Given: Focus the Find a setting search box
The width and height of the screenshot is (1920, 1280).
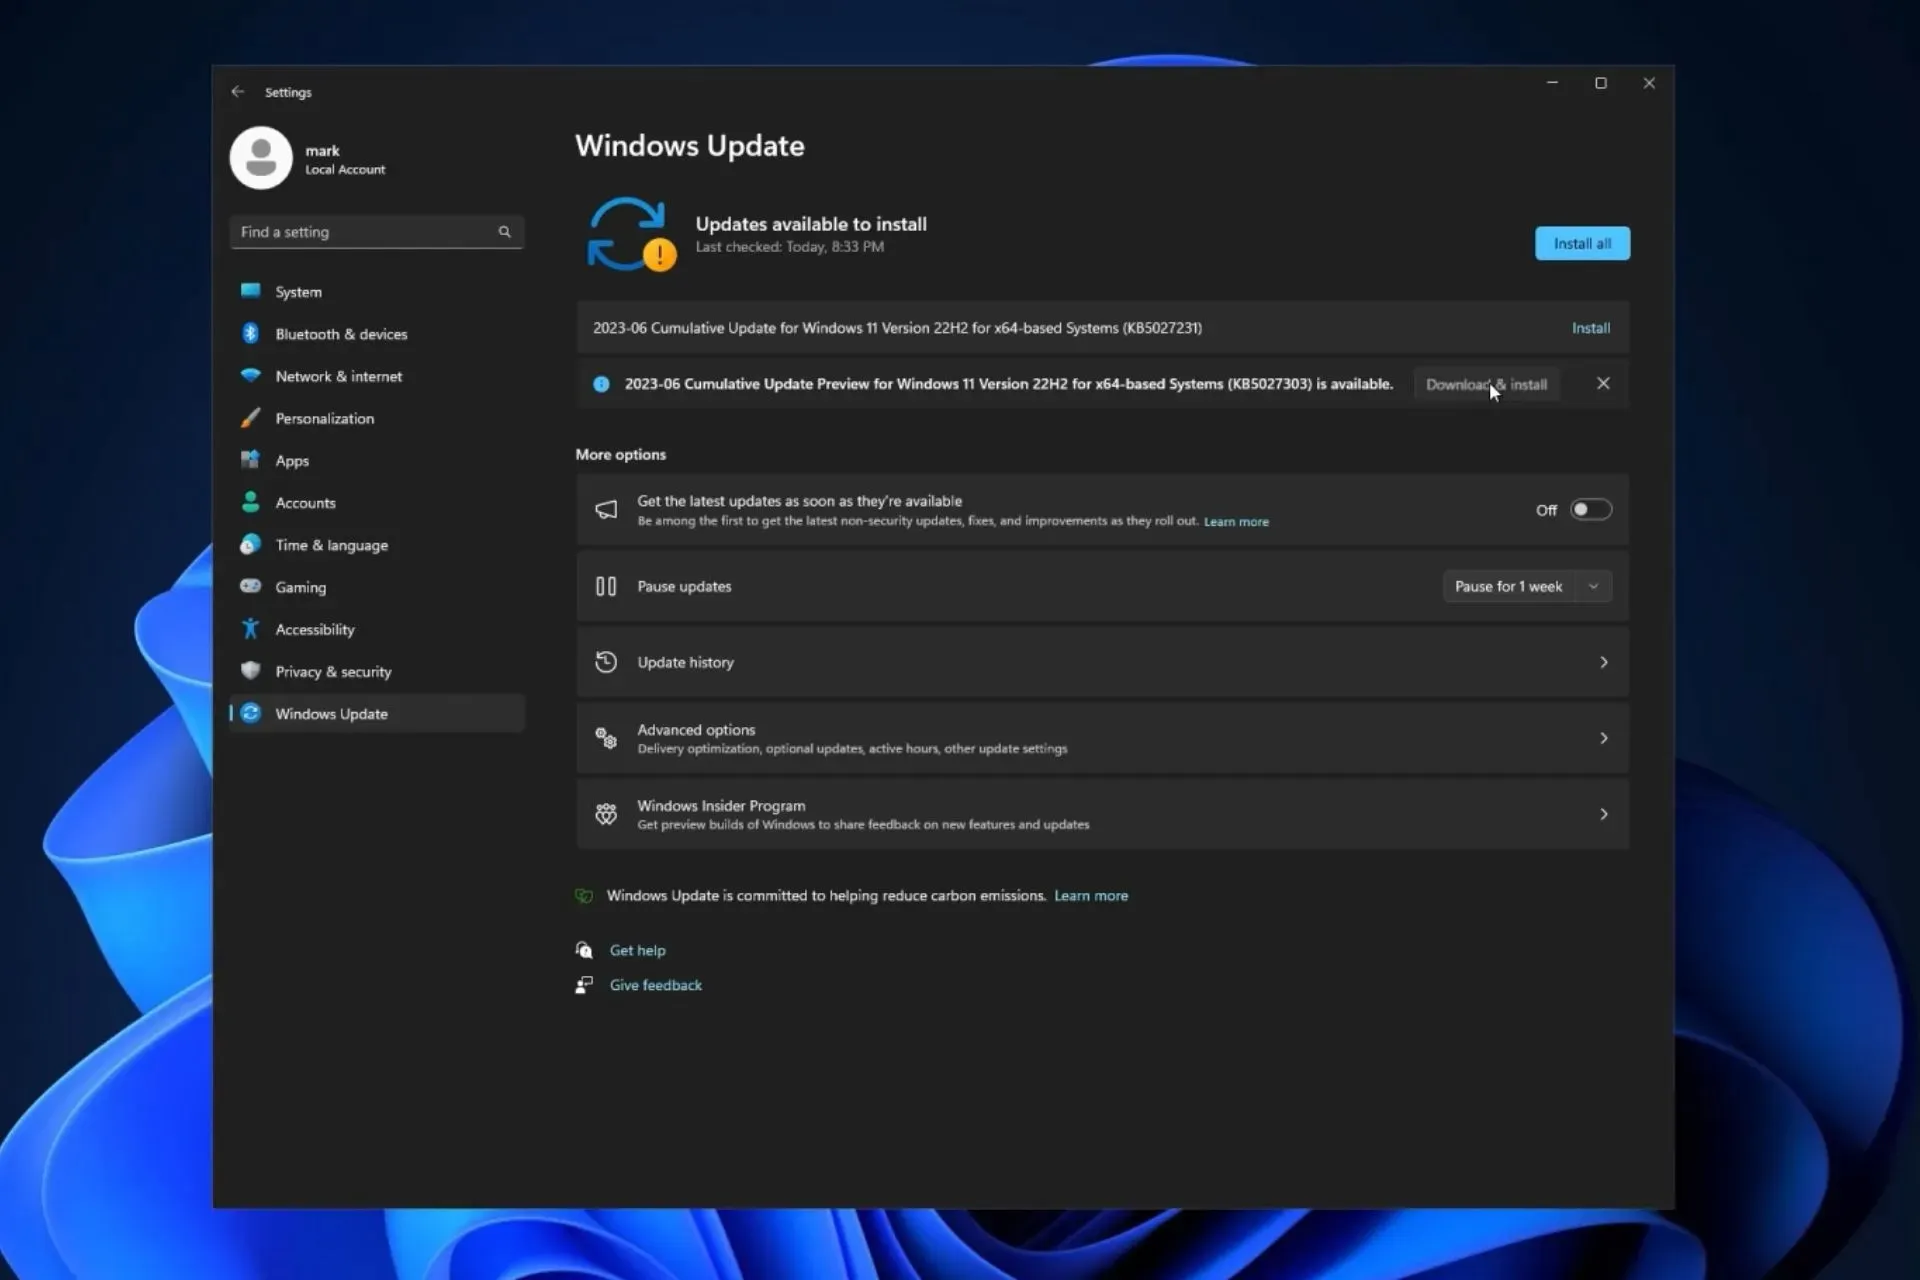Looking at the screenshot, I should [377, 232].
